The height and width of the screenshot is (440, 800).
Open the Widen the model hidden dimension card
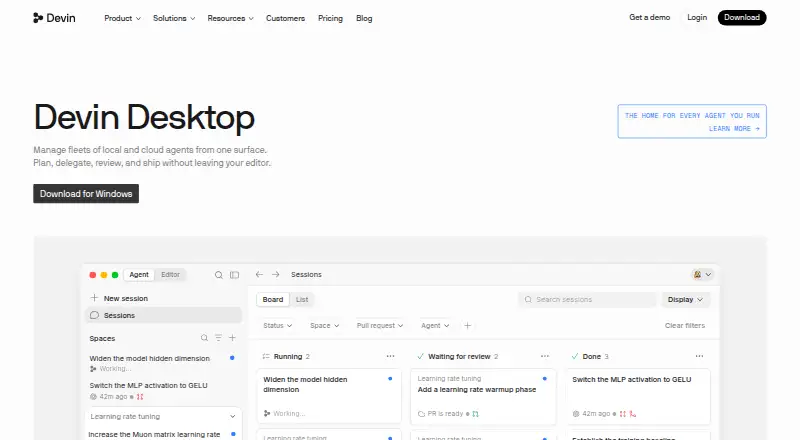tap(329, 396)
